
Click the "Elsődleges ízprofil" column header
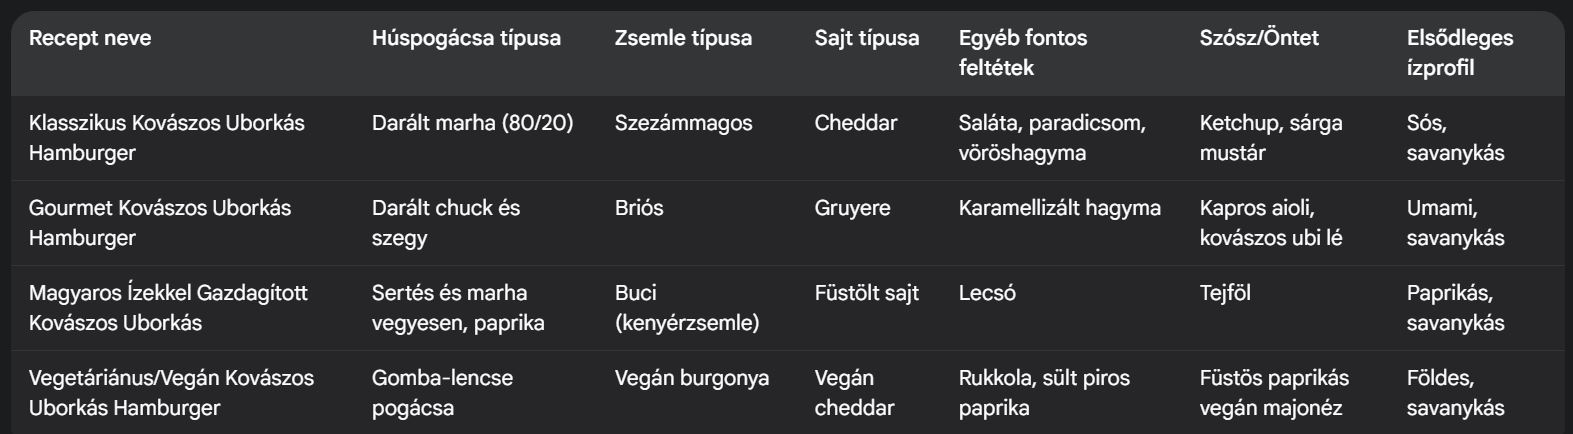tap(1459, 53)
